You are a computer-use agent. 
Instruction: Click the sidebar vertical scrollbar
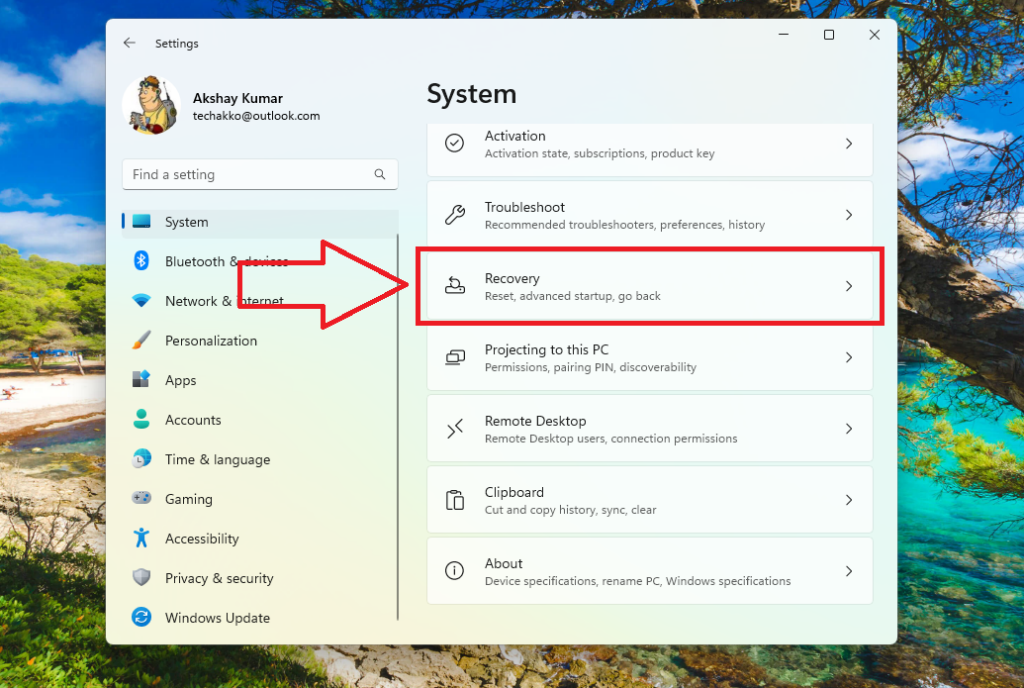[x=397, y=428]
